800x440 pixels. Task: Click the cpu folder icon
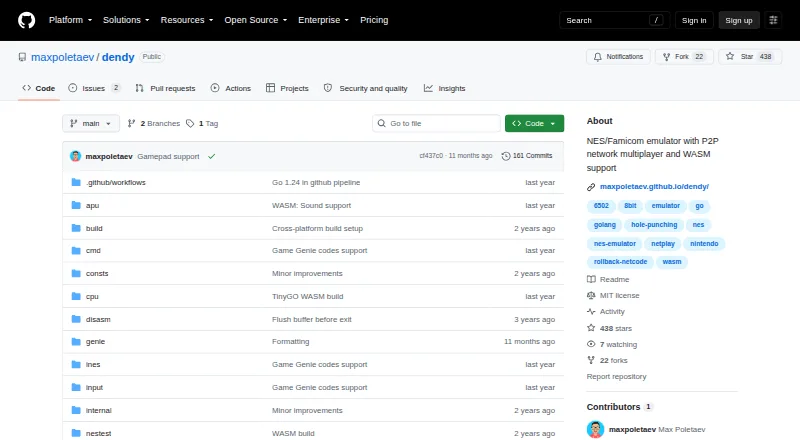click(76, 296)
